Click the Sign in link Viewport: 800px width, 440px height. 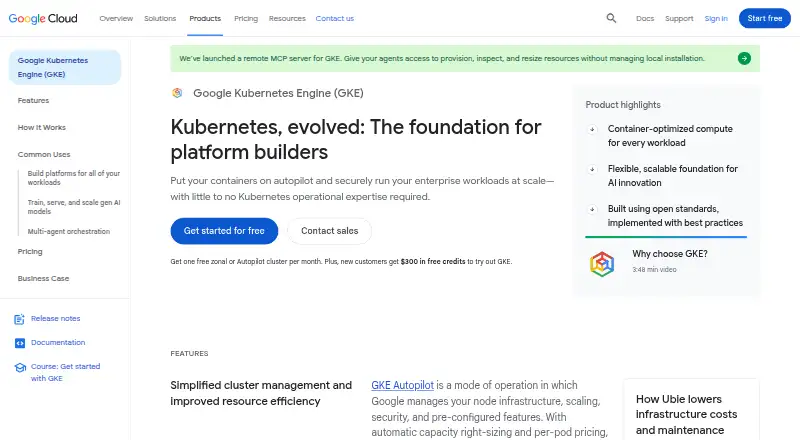coord(716,18)
